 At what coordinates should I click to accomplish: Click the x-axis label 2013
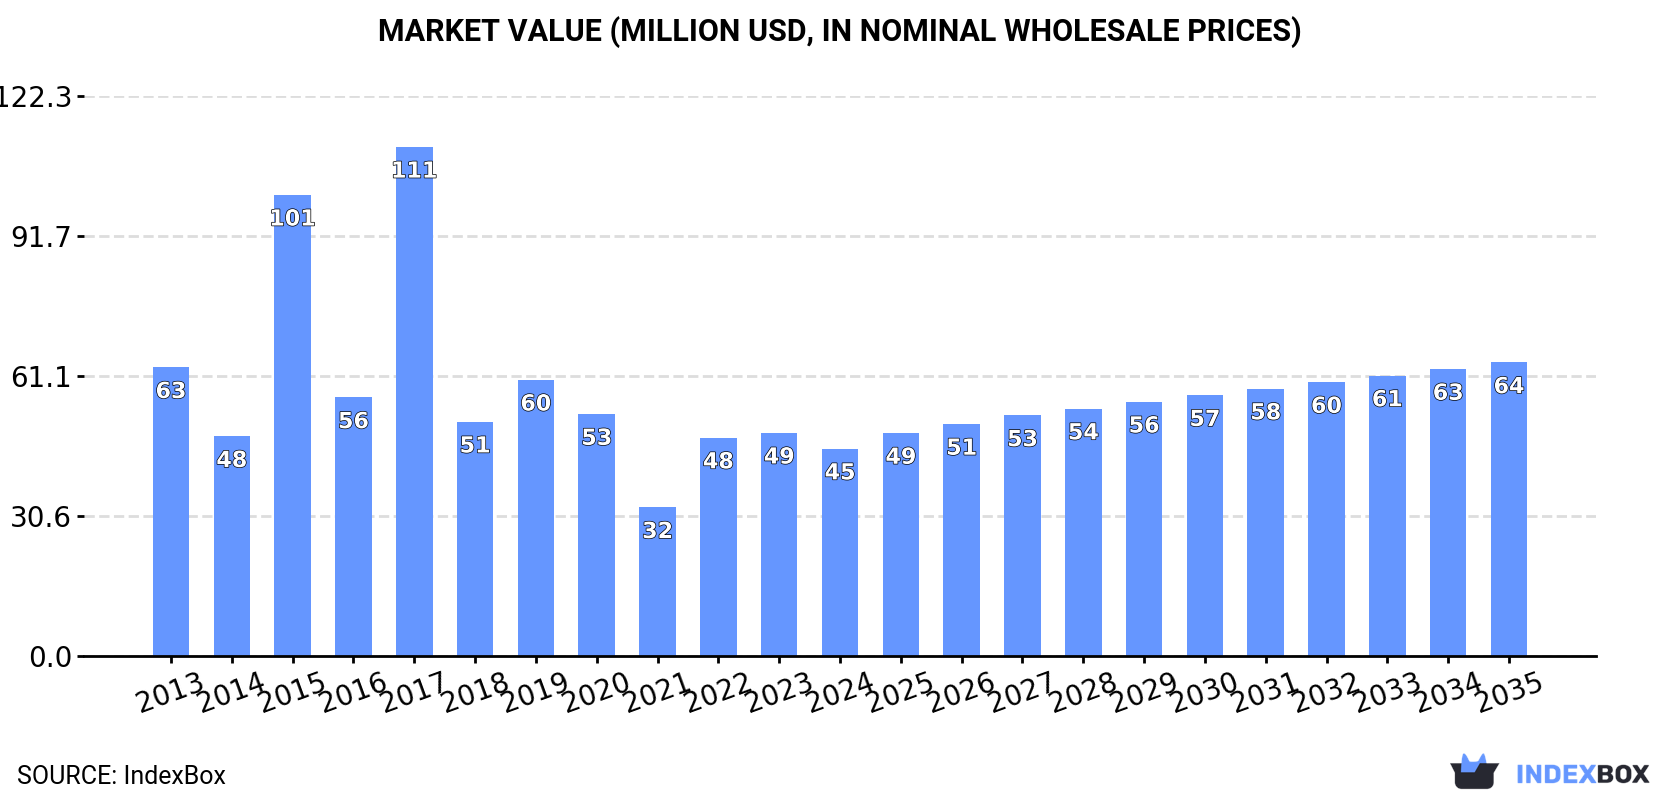pyautogui.click(x=170, y=692)
